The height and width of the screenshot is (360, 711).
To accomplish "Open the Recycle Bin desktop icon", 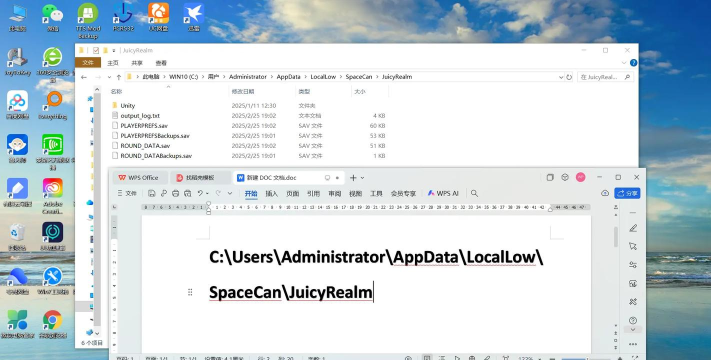I will pos(17,237).
